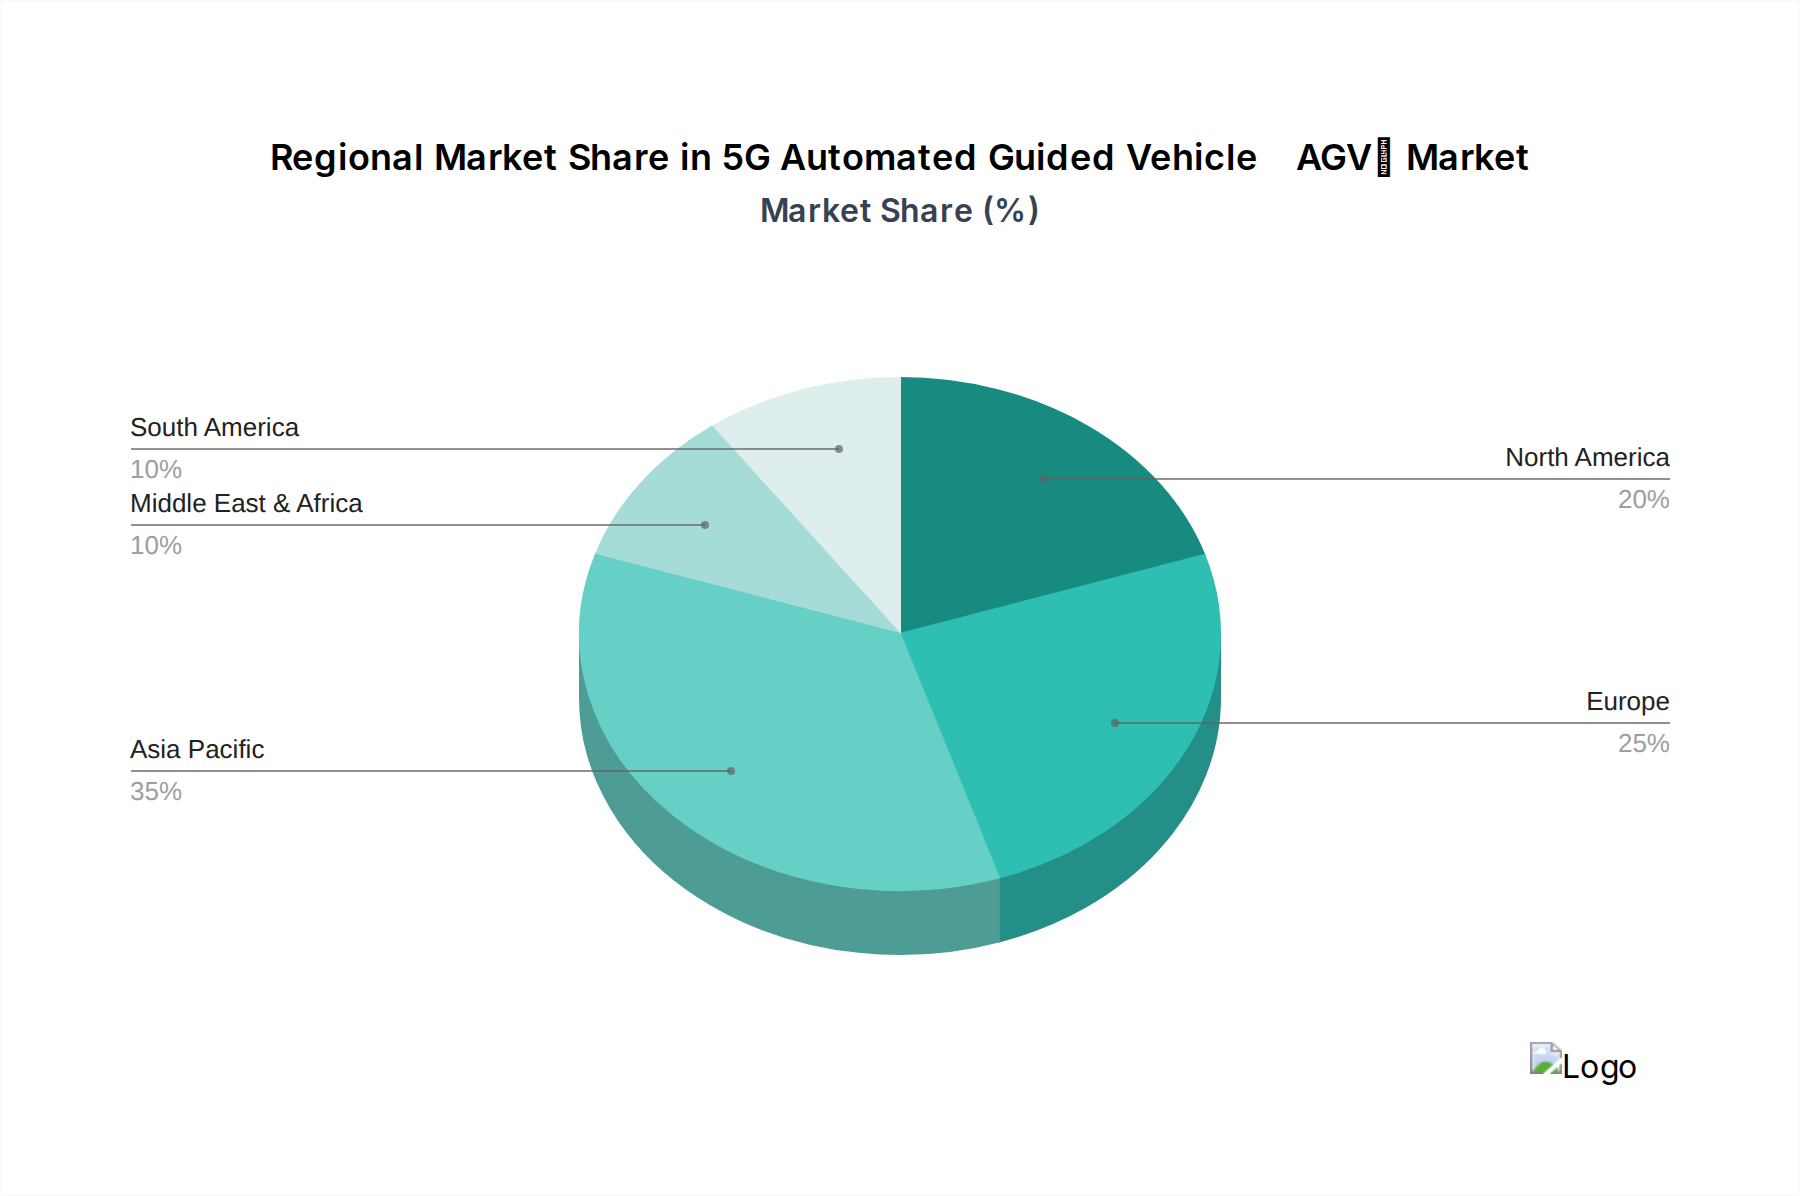Click the Asia Pacific label text
Image resolution: width=1800 pixels, height=1196 pixels.
(x=197, y=748)
